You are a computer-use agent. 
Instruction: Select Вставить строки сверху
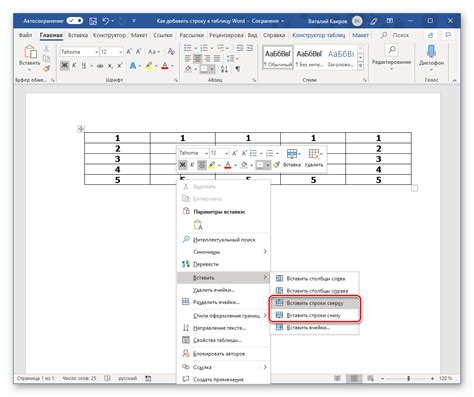[315, 303]
